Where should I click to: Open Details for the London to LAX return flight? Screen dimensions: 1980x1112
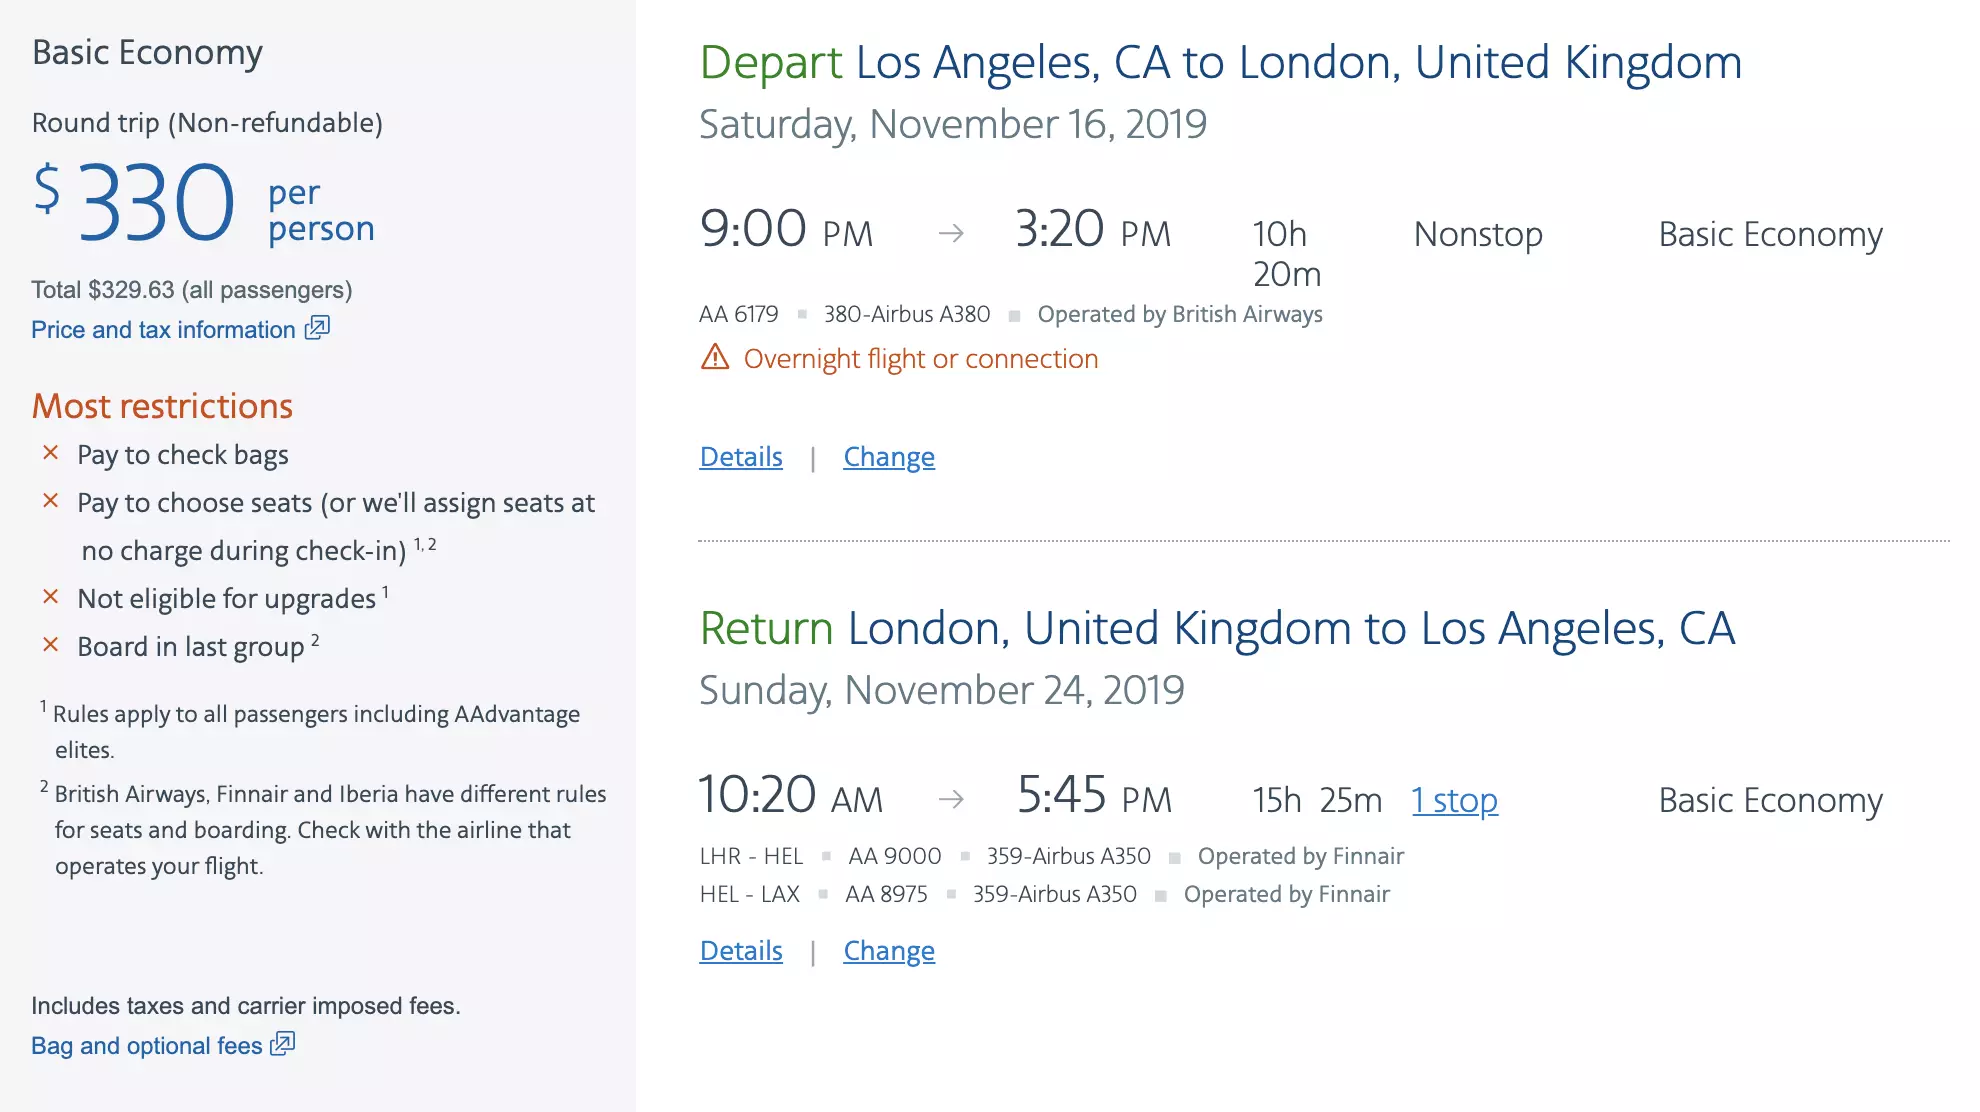(740, 950)
